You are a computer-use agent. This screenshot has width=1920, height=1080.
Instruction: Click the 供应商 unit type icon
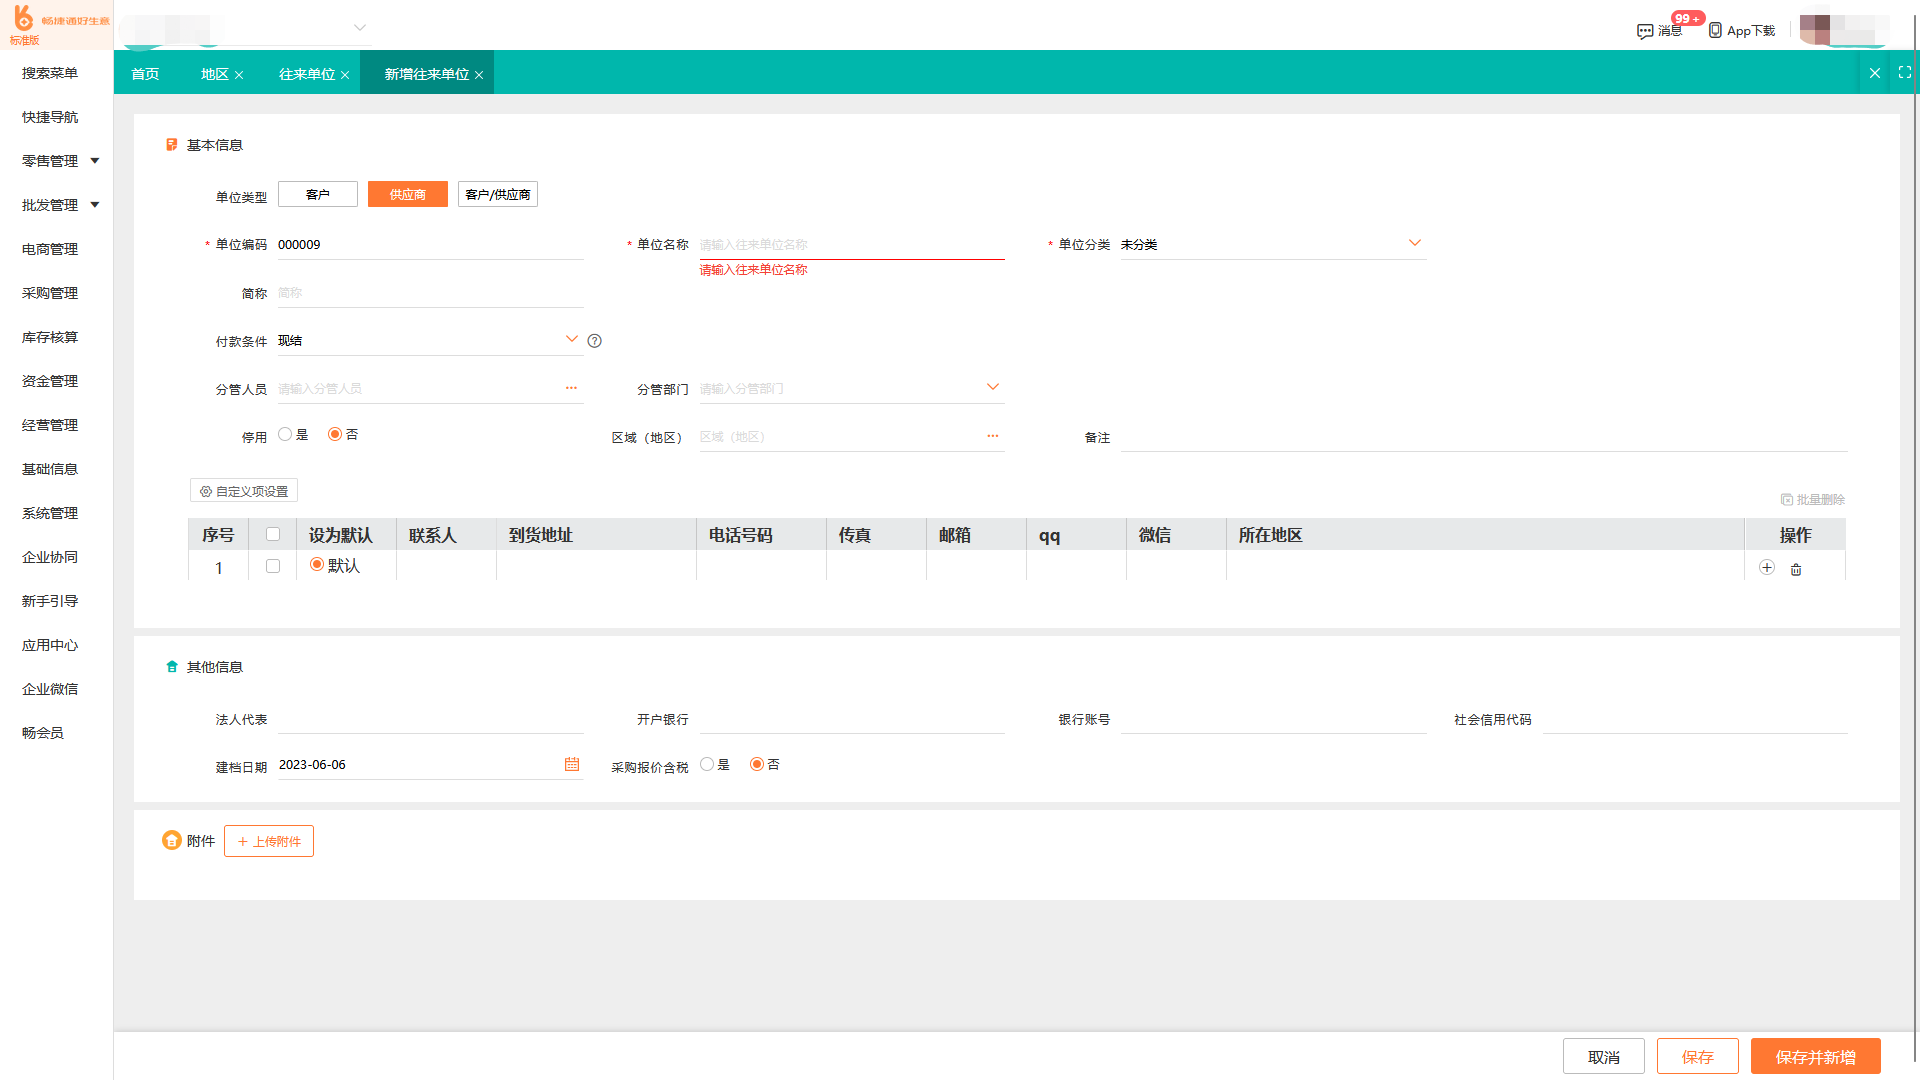(x=407, y=194)
